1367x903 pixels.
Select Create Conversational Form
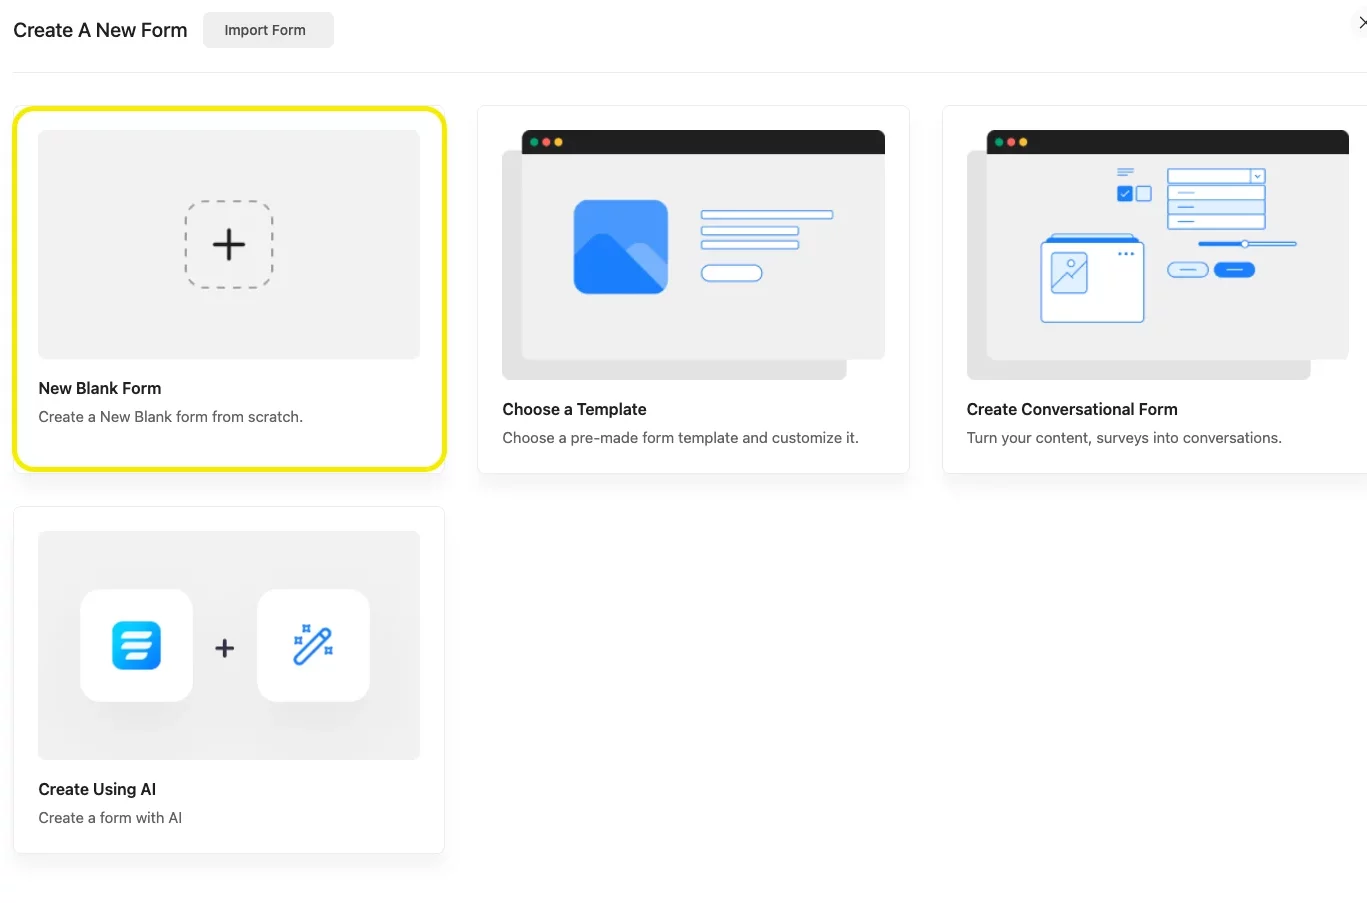coord(1157,290)
